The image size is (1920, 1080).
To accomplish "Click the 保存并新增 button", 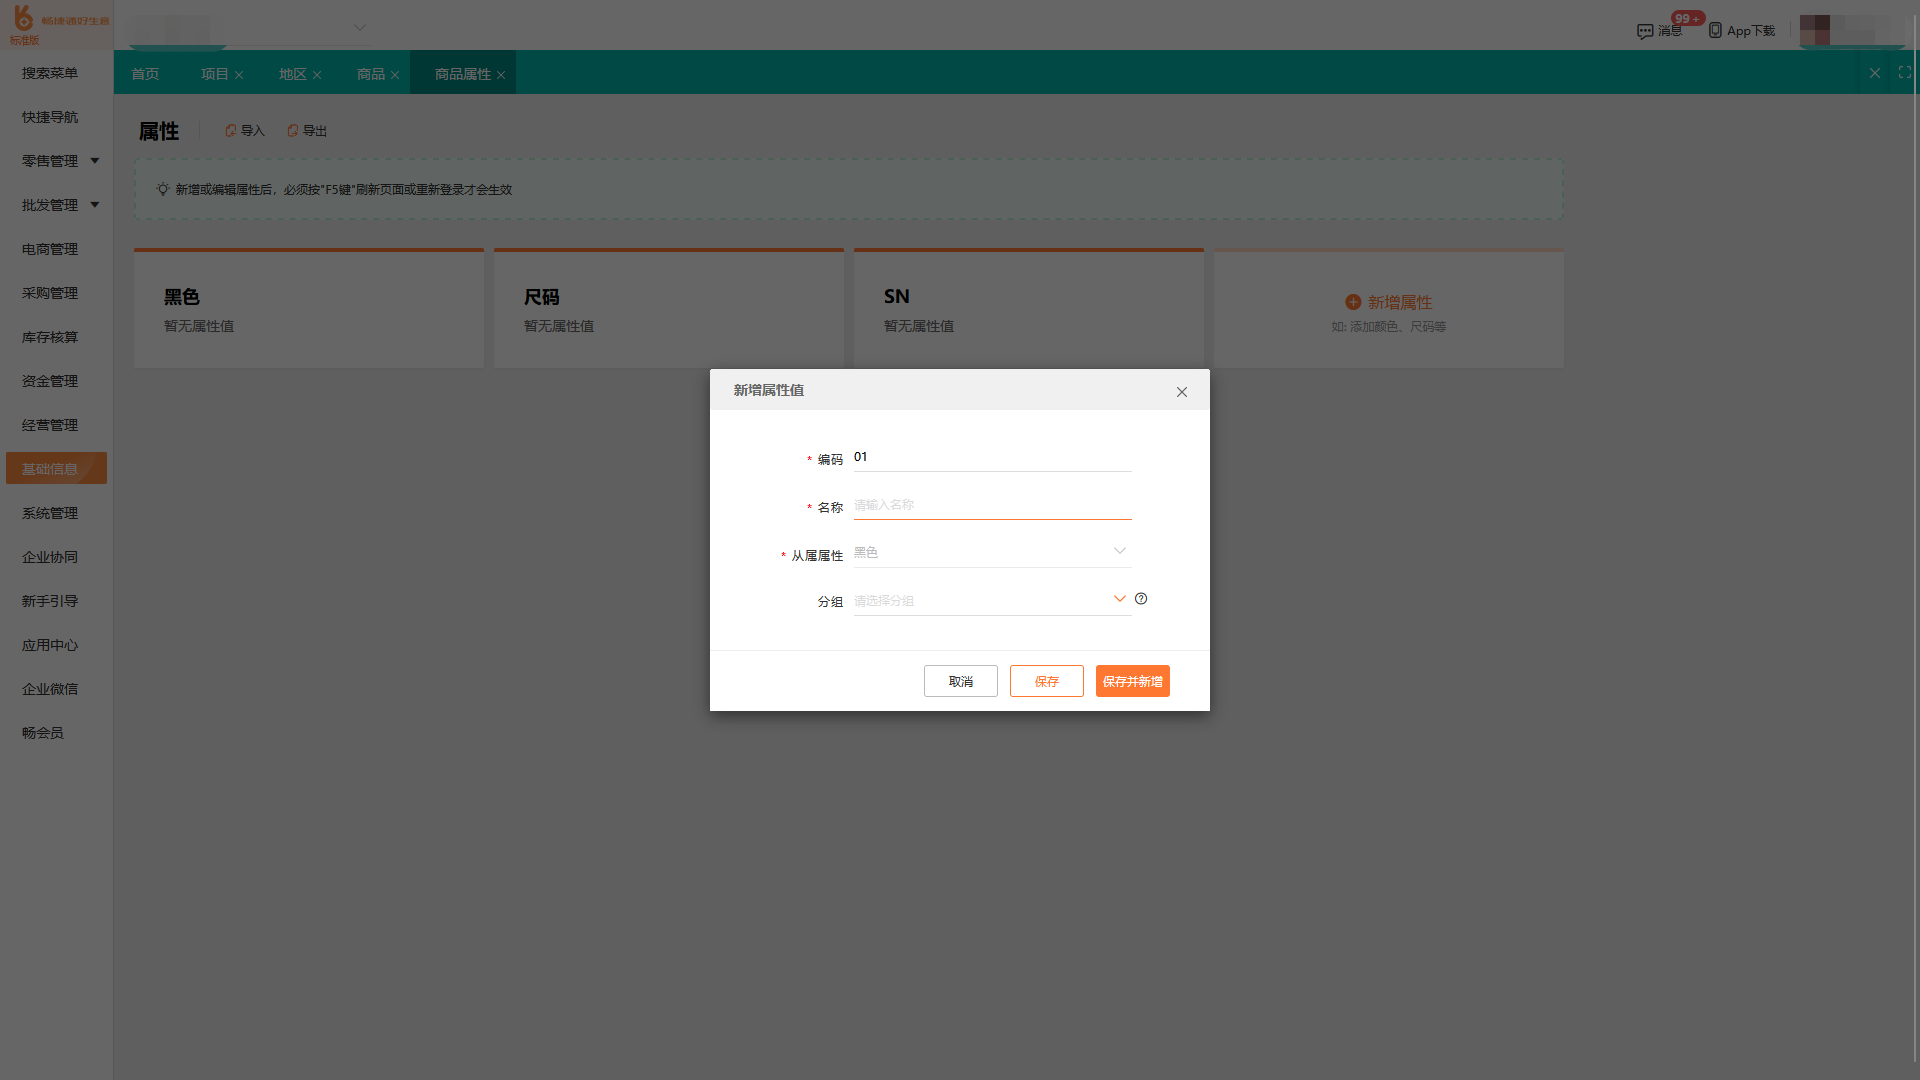I will point(1131,680).
